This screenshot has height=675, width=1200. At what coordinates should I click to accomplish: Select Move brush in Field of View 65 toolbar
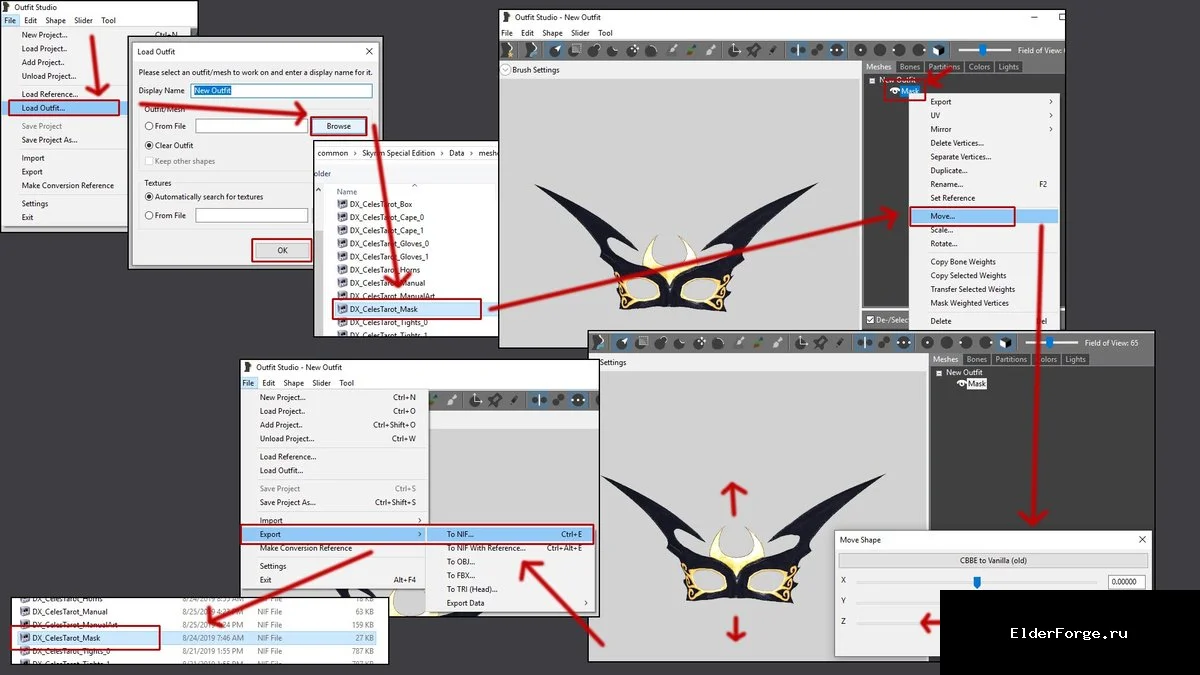coord(698,342)
